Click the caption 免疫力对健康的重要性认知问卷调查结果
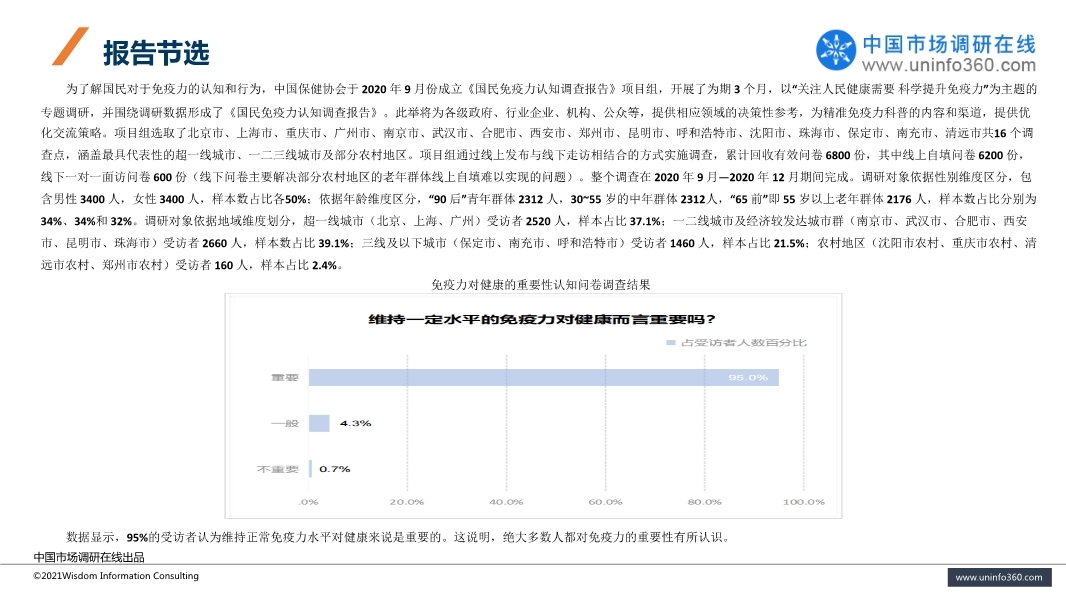Screen dimensions: 1066x600 tap(541, 284)
